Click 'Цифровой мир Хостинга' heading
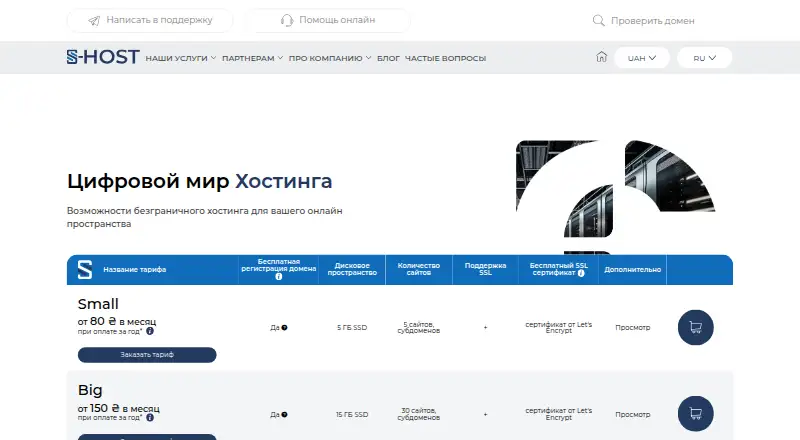800x440 pixels. pos(199,181)
